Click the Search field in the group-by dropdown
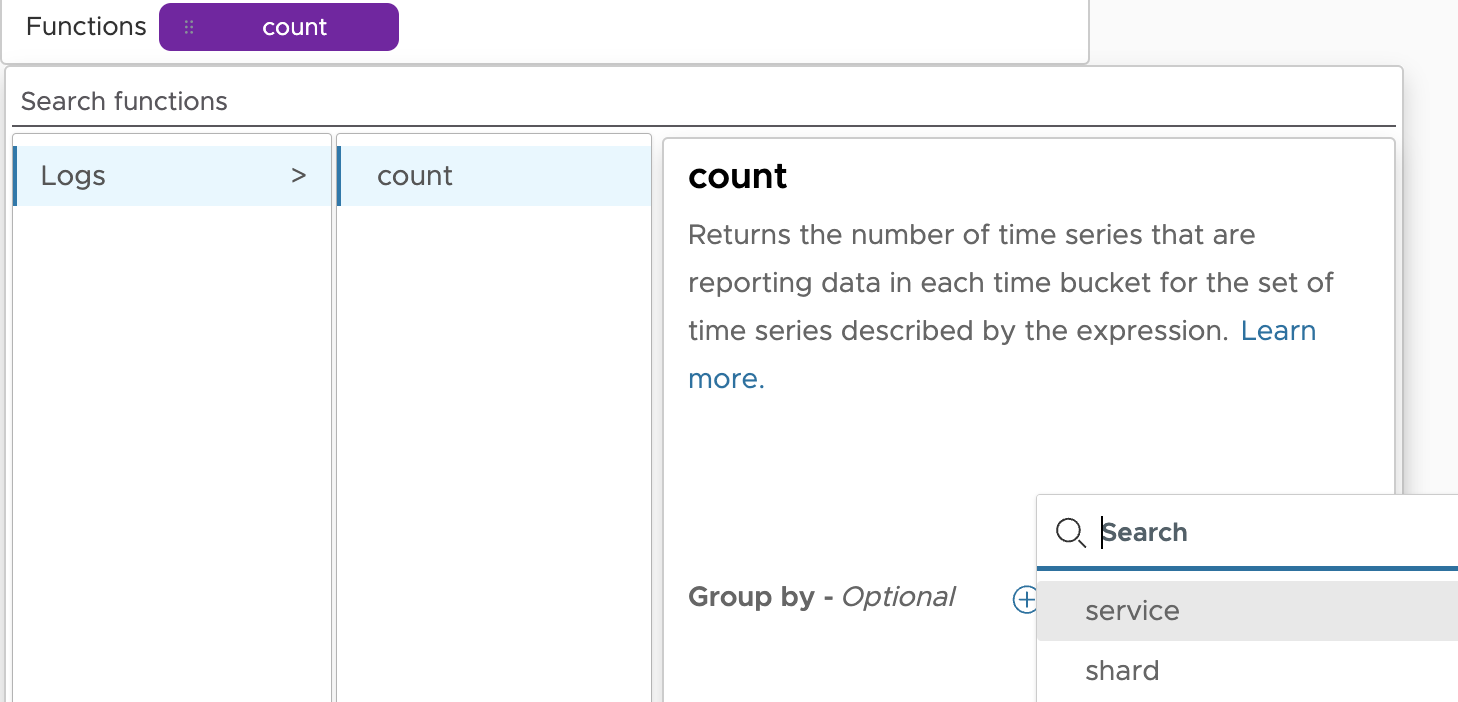Image resolution: width=1458 pixels, height=702 pixels. tap(1200, 533)
